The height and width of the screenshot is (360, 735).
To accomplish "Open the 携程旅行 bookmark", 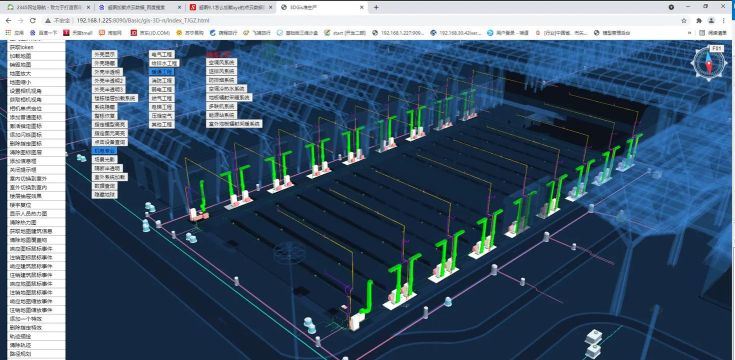I will [223, 33].
